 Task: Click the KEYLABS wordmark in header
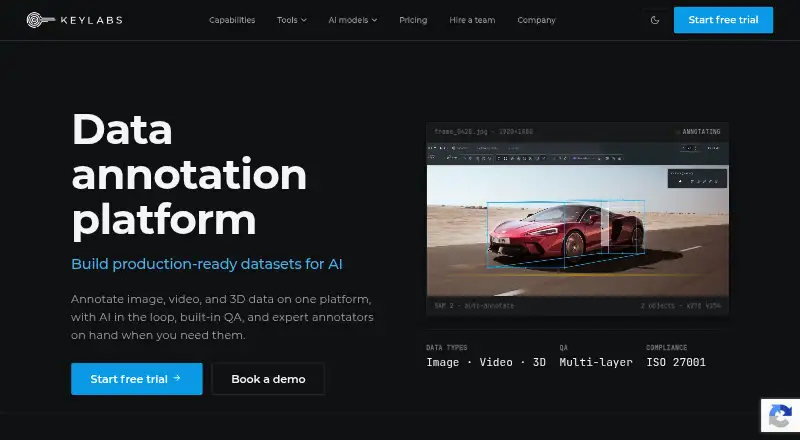pos(91,20)
